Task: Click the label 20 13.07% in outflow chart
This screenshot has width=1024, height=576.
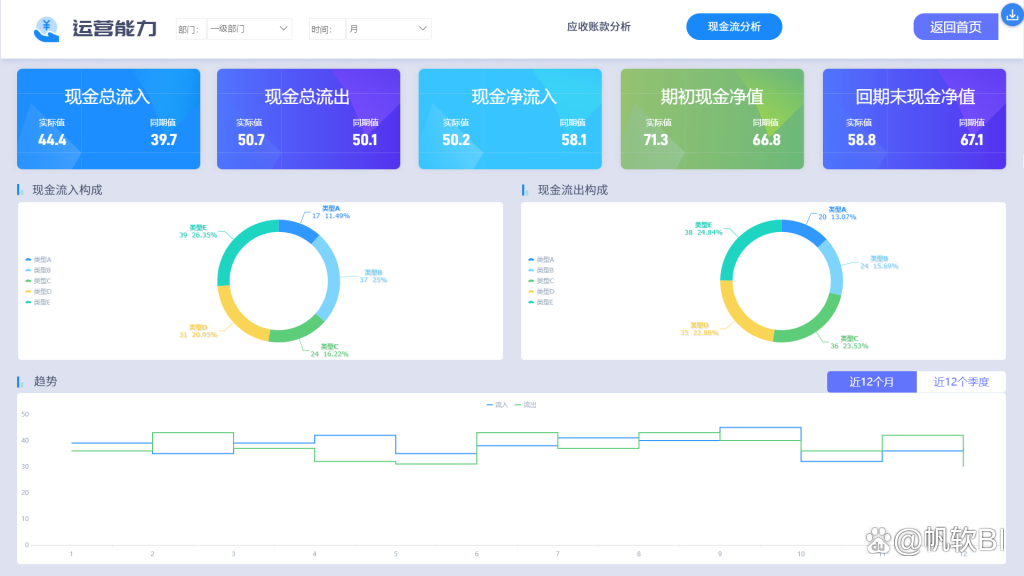Action: 837,217
